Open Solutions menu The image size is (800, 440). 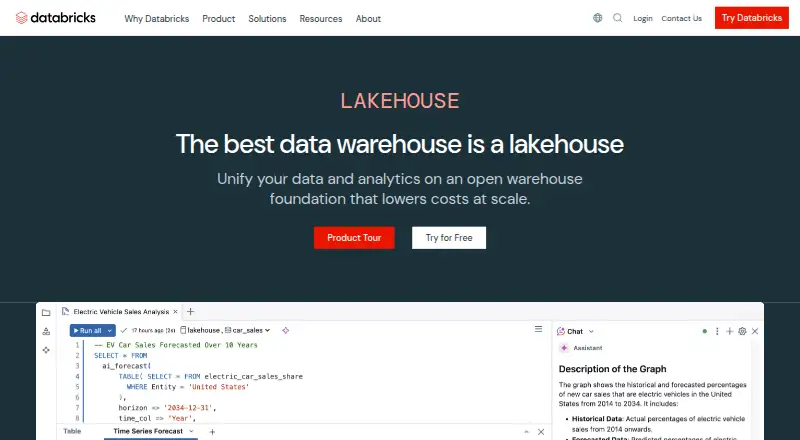click(267, 18)
